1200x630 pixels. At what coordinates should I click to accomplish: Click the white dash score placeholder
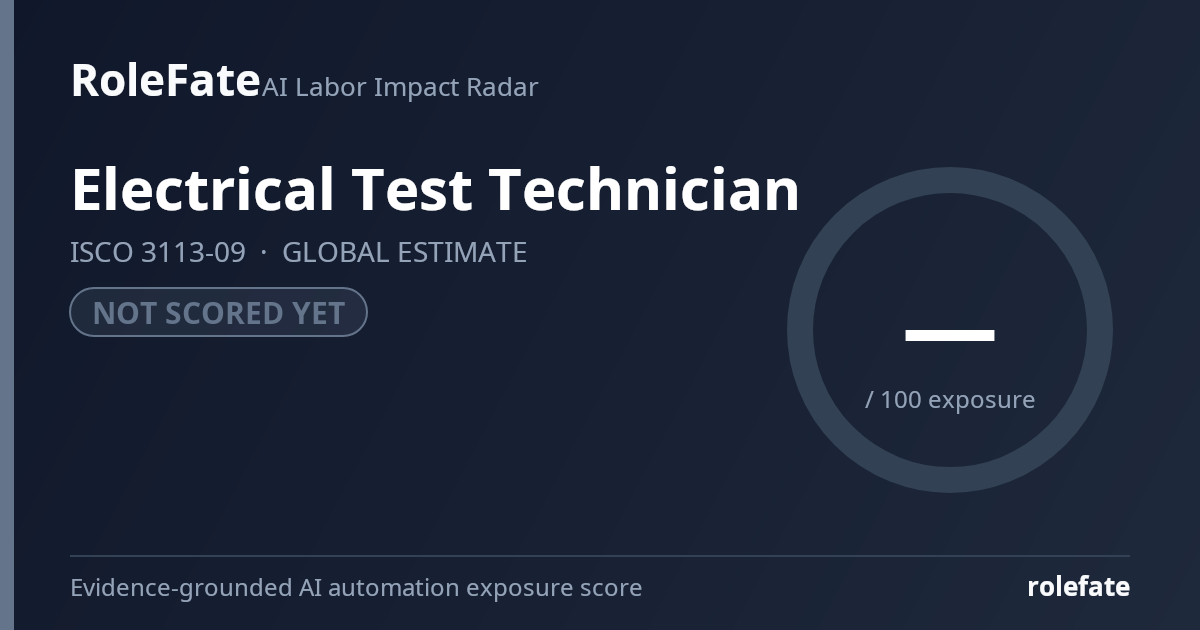pos(950,335)
